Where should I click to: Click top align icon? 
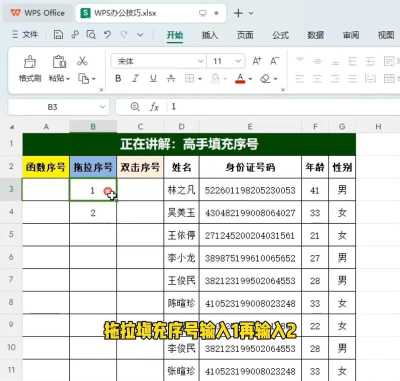pos(300,61)
